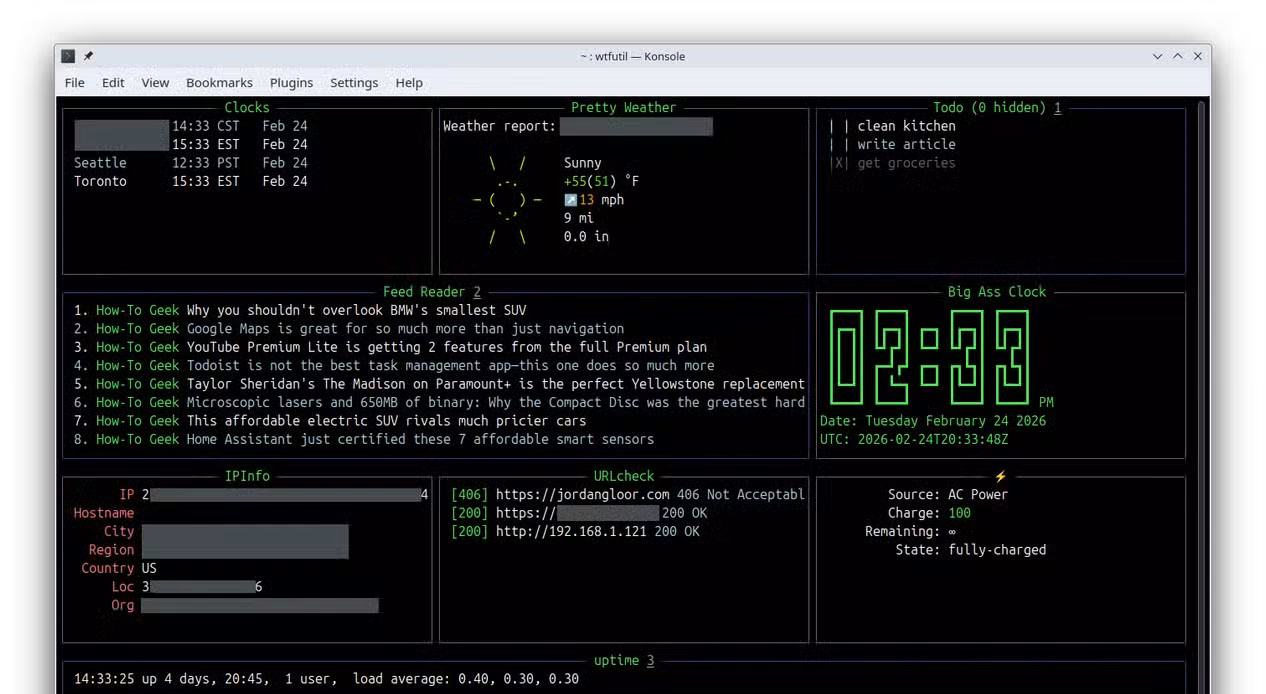
Task: Click the 'IPInfo' widget title
Action: point(247,476)
